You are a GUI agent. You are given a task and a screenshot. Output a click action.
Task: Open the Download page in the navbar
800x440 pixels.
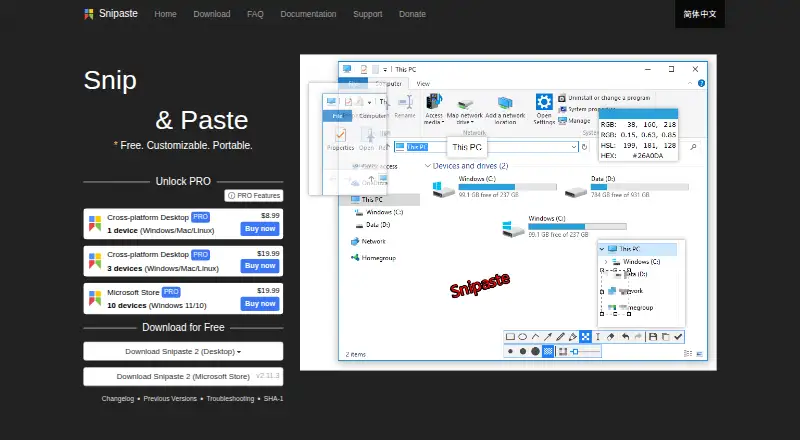click(212, 14)
